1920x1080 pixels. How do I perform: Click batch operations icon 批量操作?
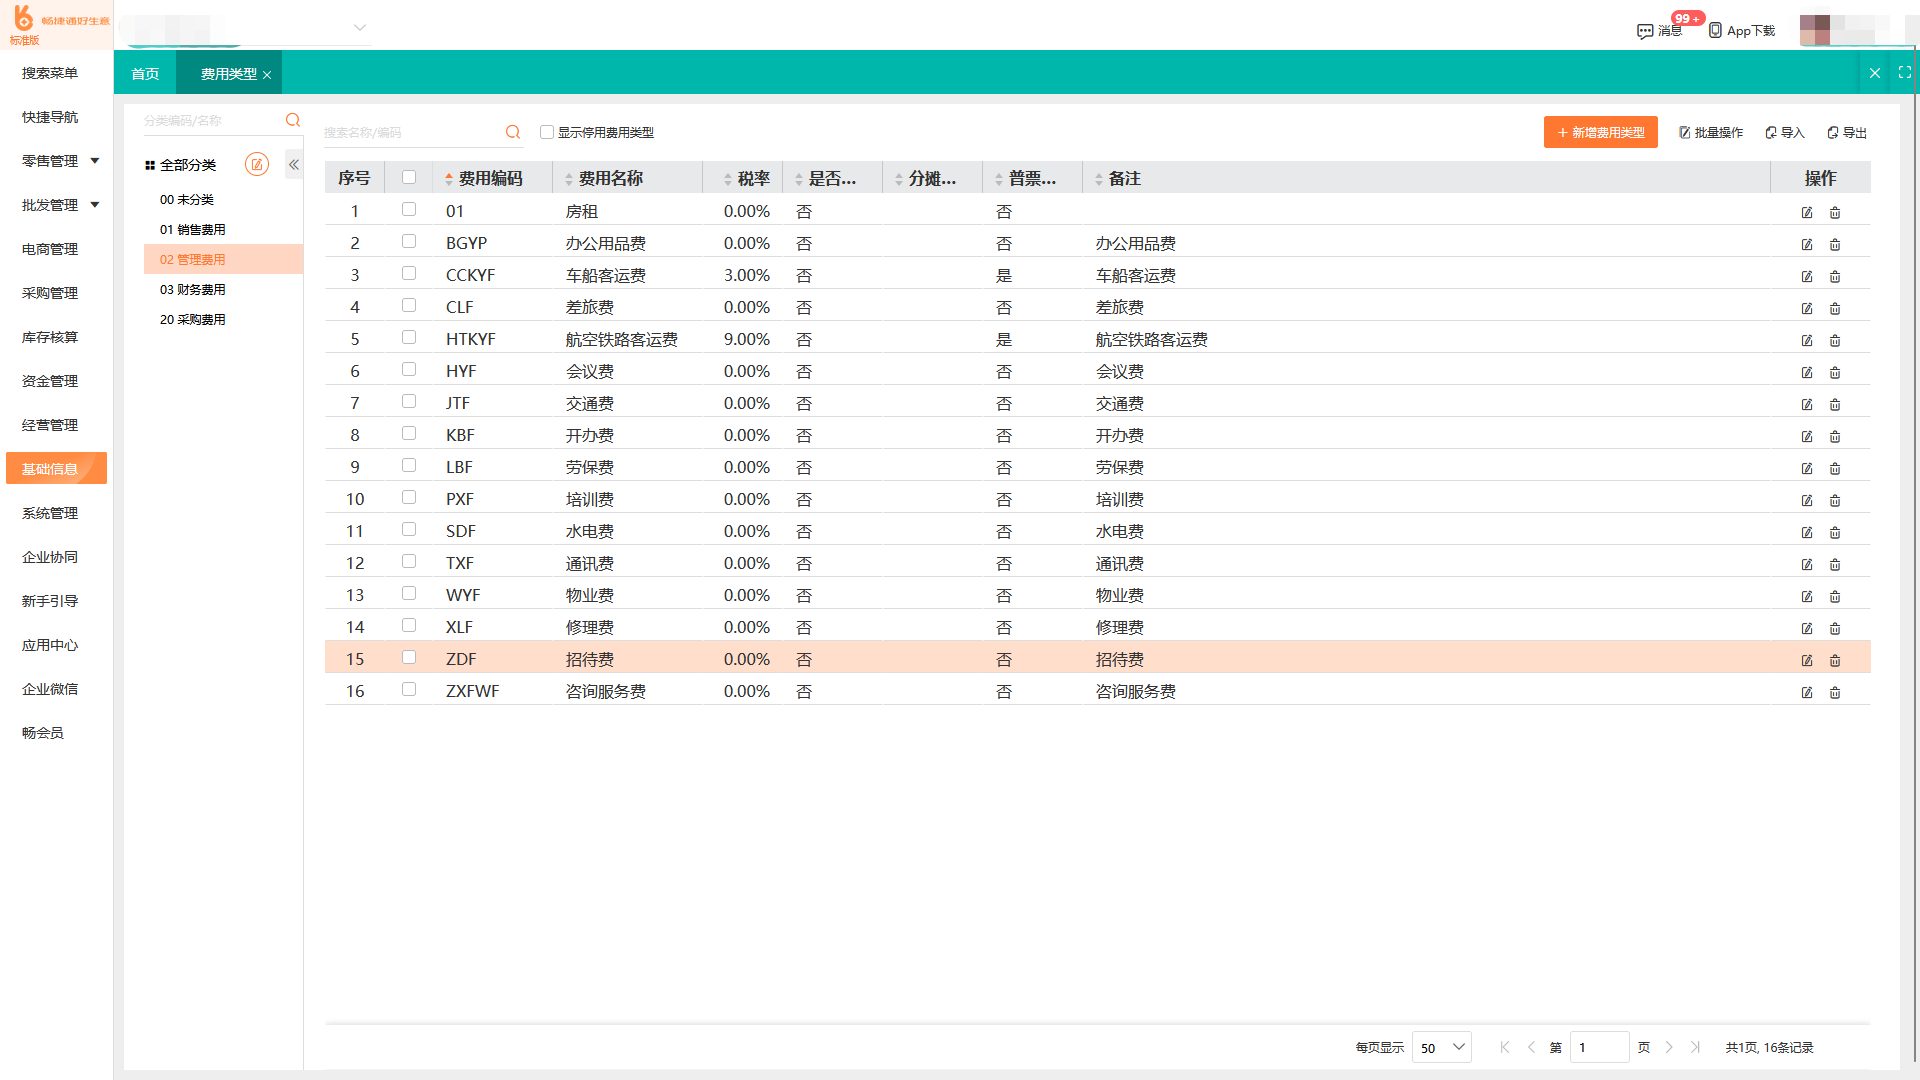[1710, 131]
